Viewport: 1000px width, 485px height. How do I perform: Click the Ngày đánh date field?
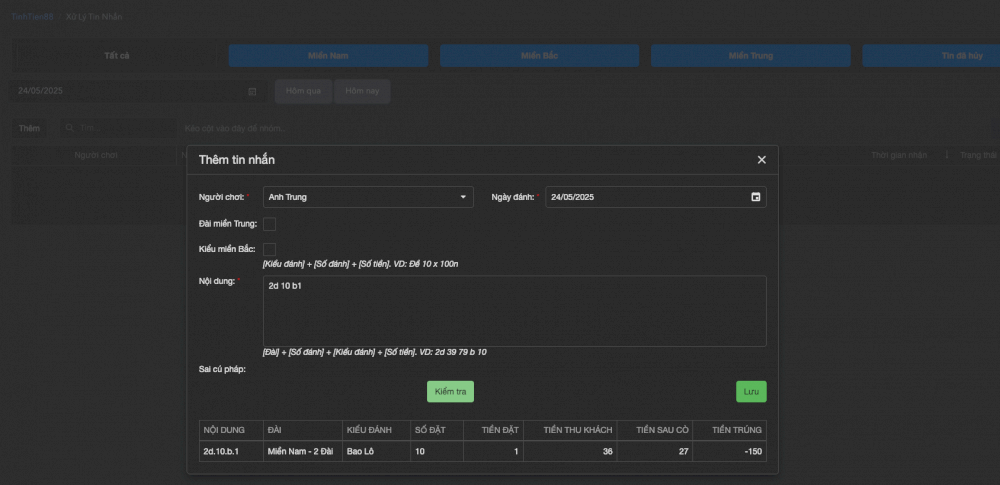pos(645,197)
